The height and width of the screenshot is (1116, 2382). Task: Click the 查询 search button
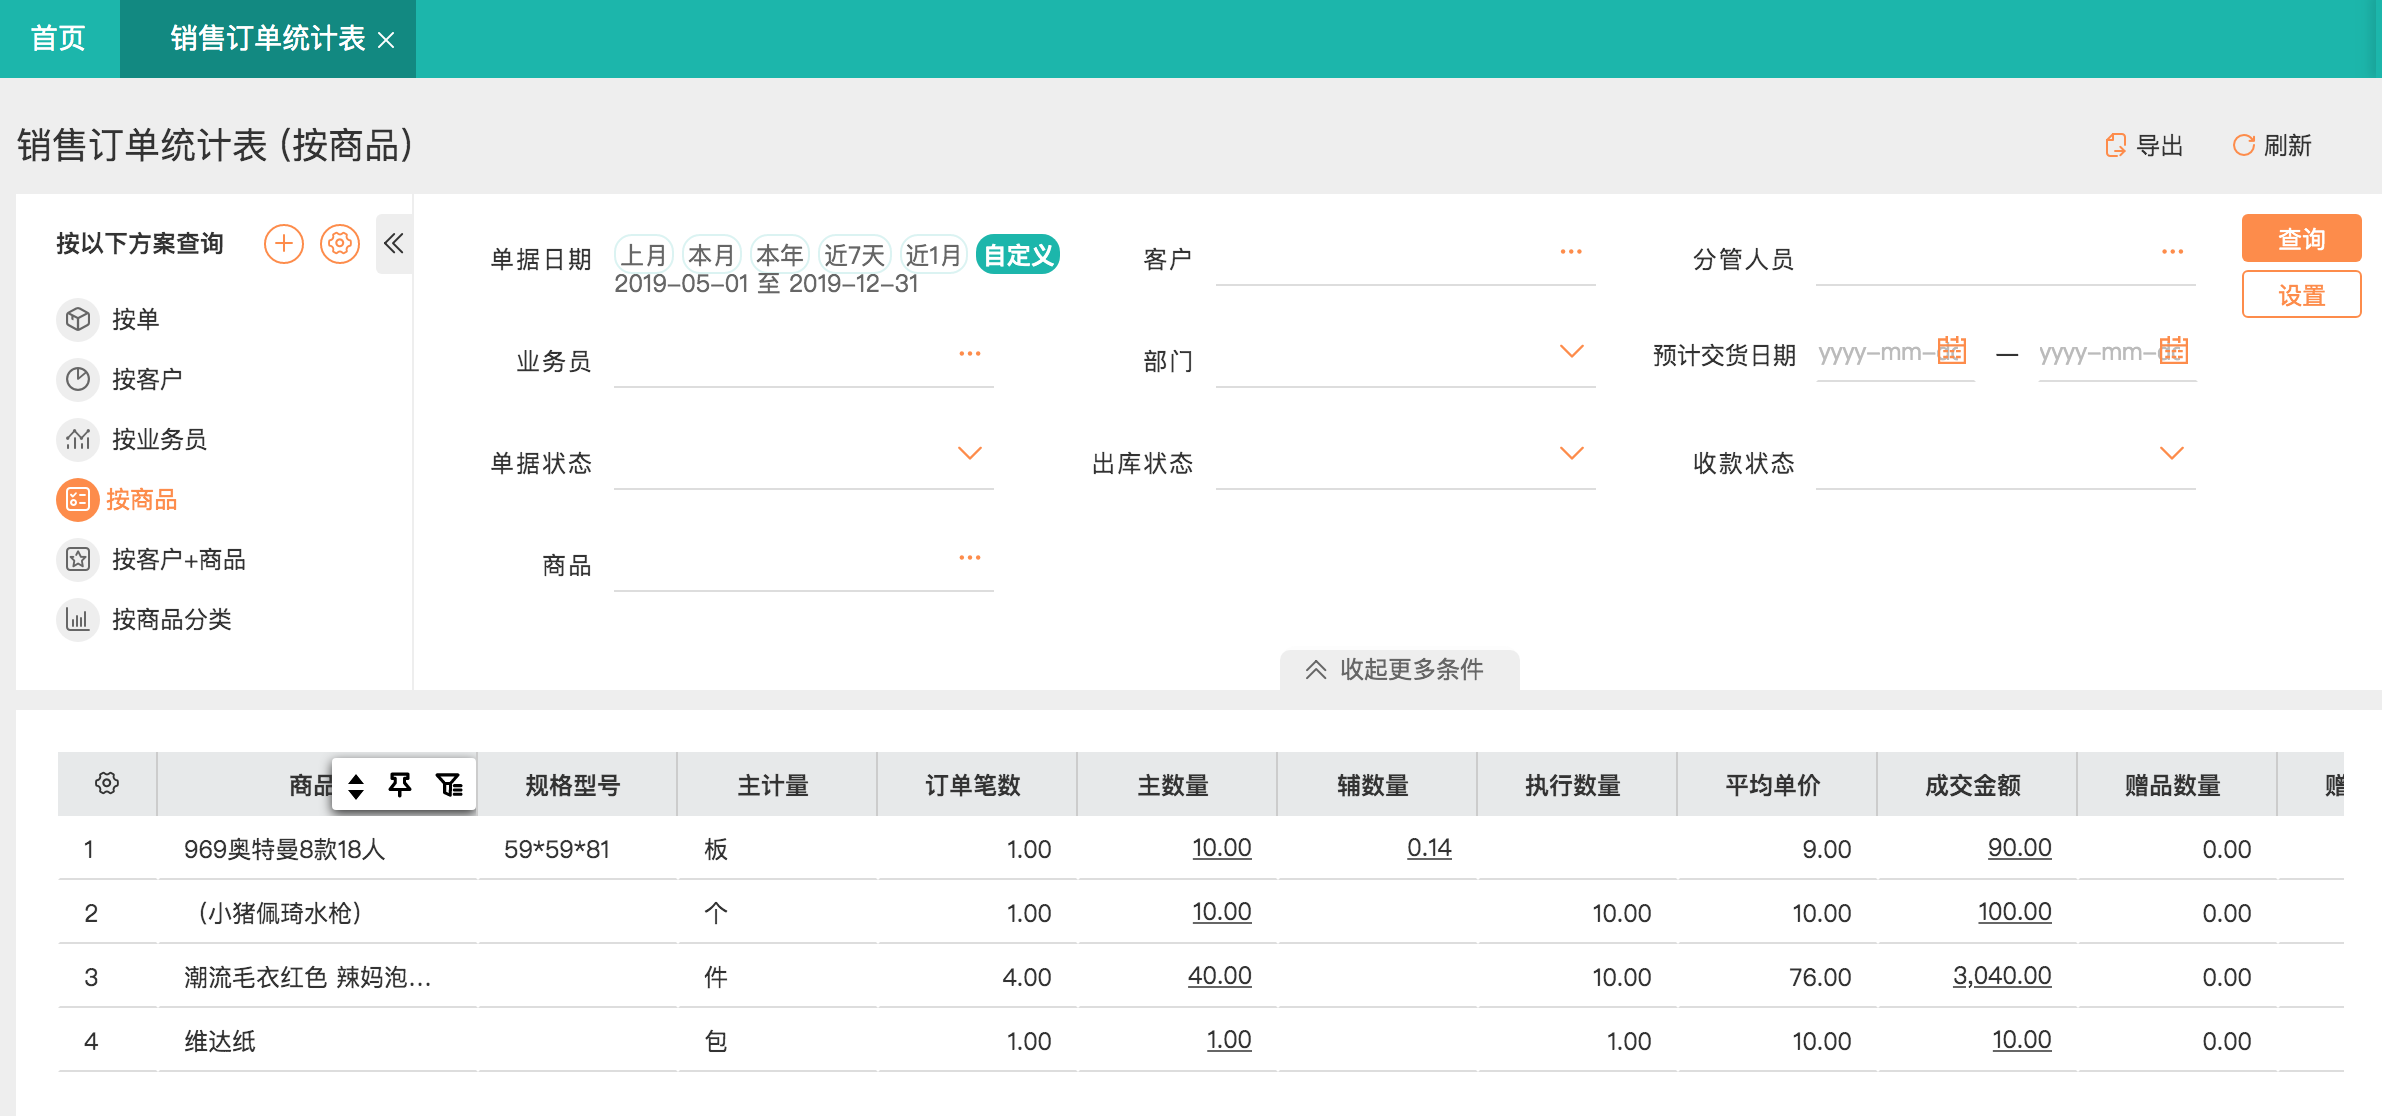[2295, 241]
